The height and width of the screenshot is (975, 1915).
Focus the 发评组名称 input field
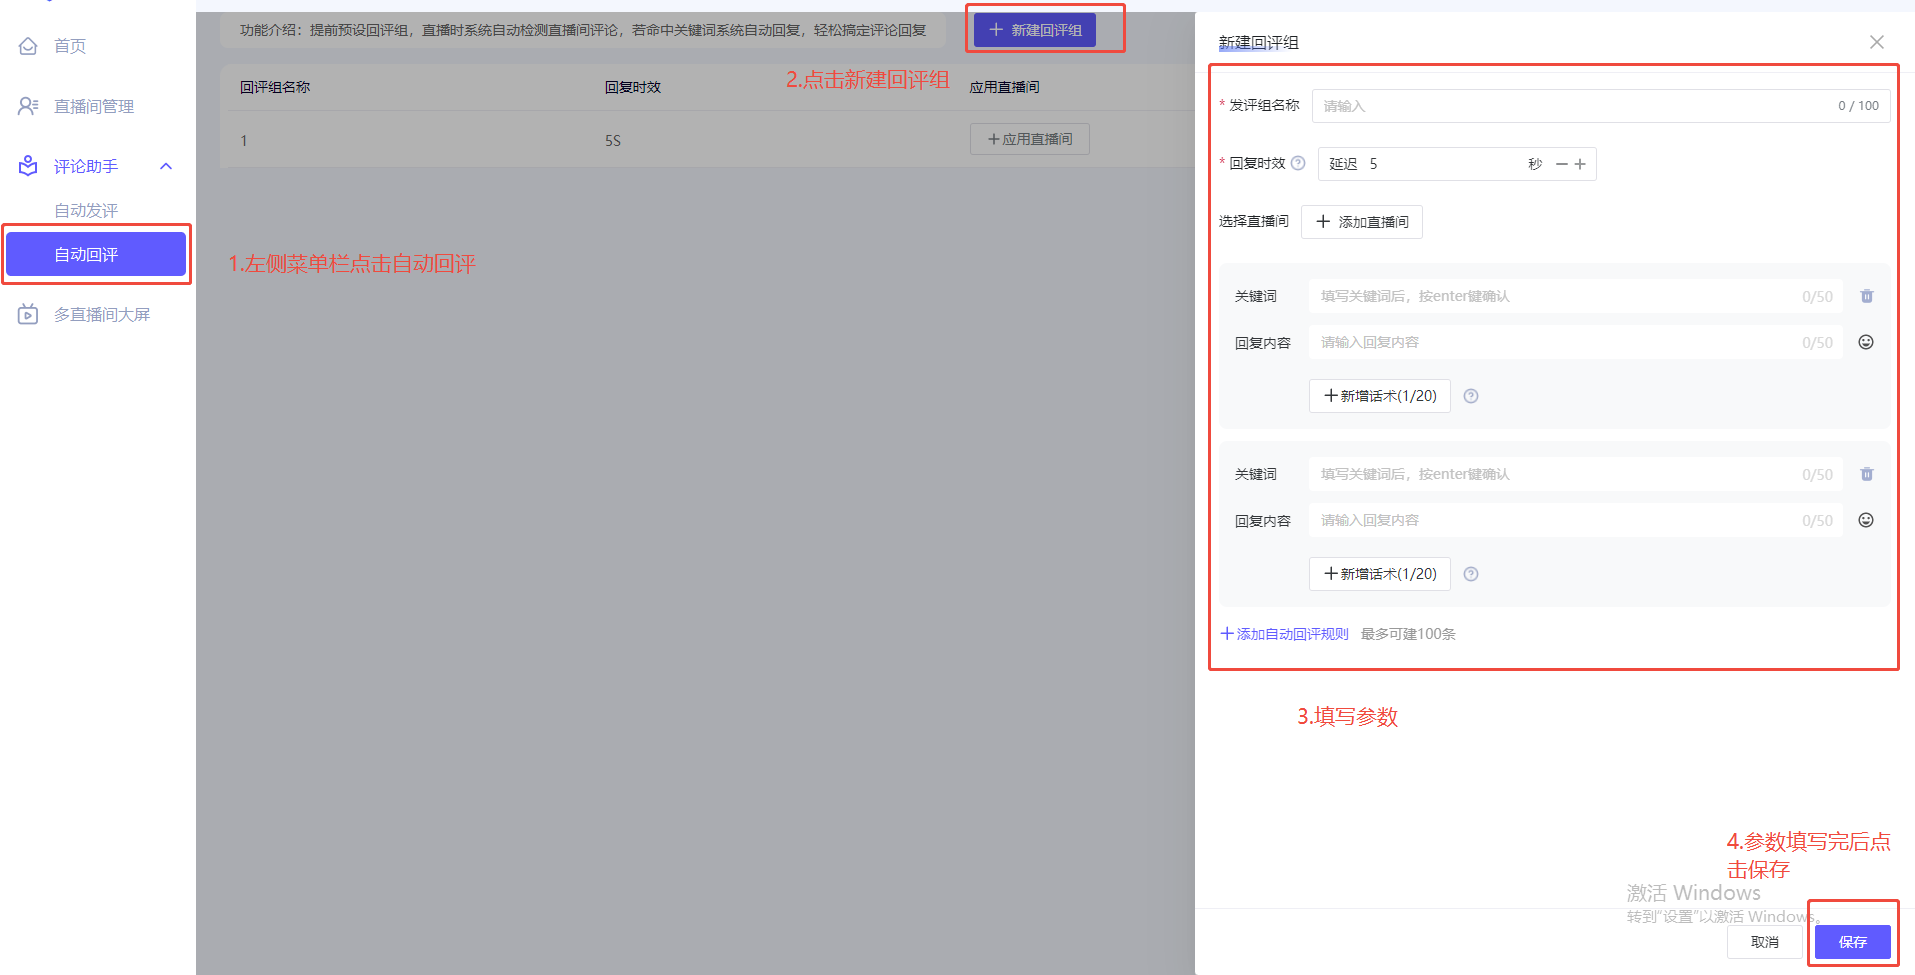click(1570, 106)
